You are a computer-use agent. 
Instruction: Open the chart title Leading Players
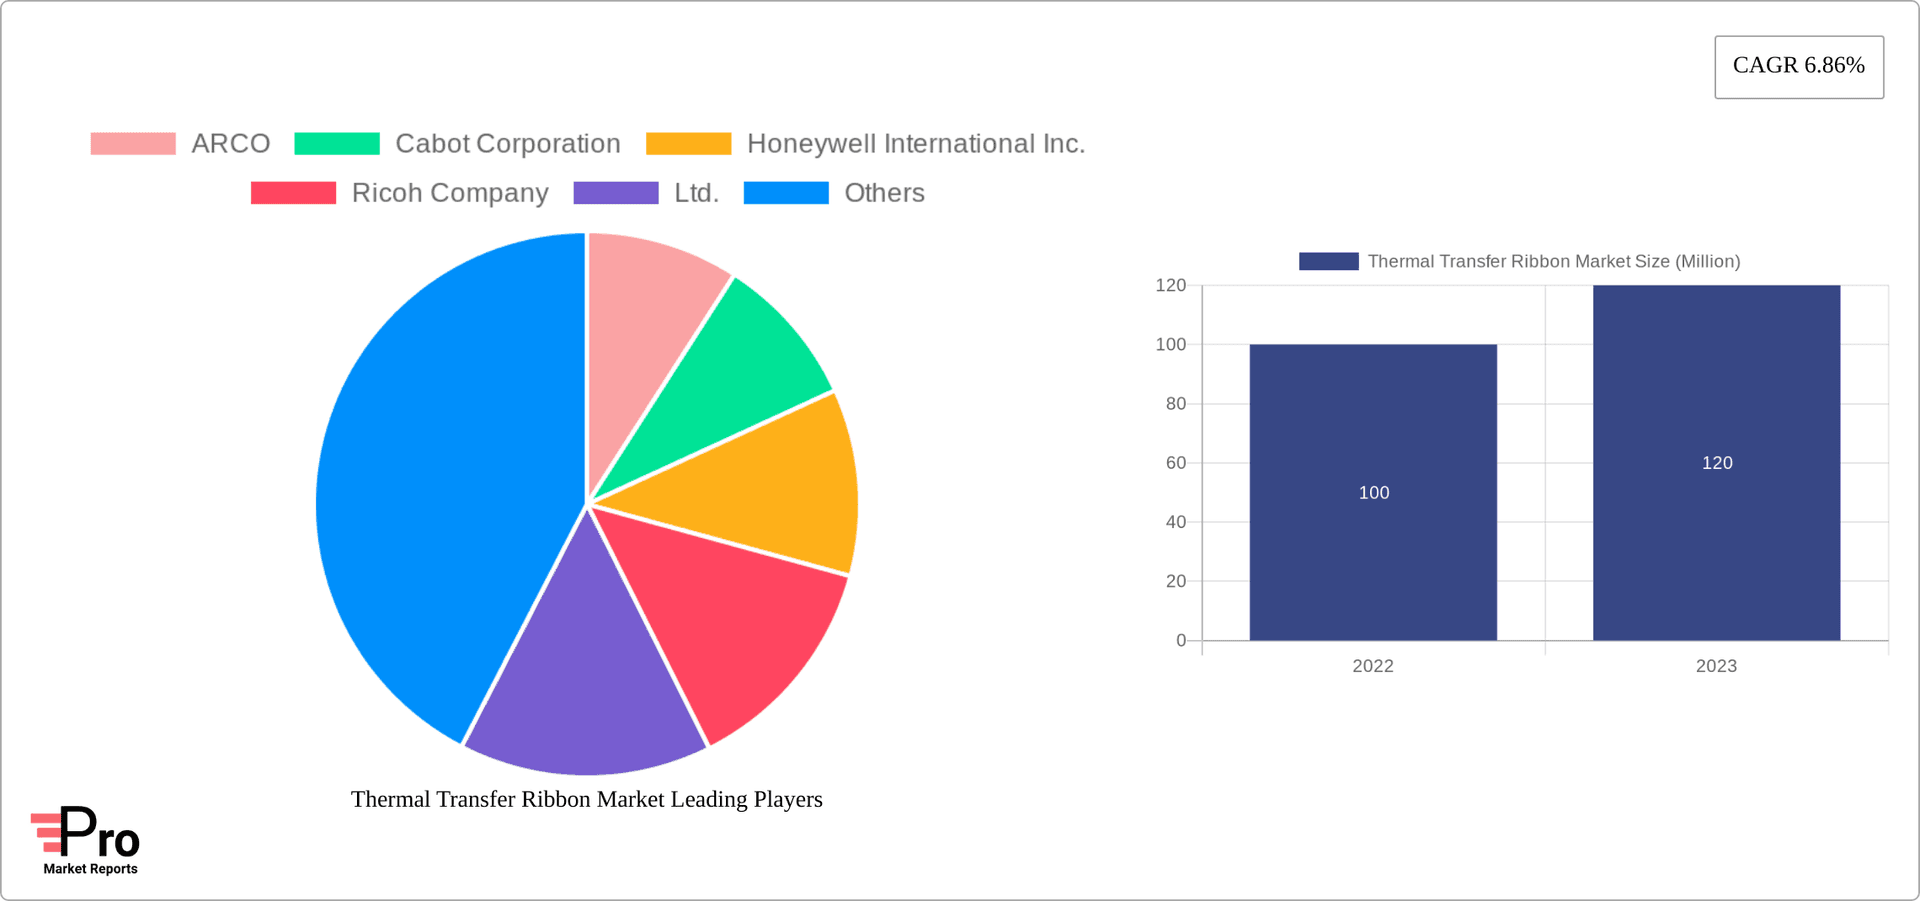pos(586,799)
